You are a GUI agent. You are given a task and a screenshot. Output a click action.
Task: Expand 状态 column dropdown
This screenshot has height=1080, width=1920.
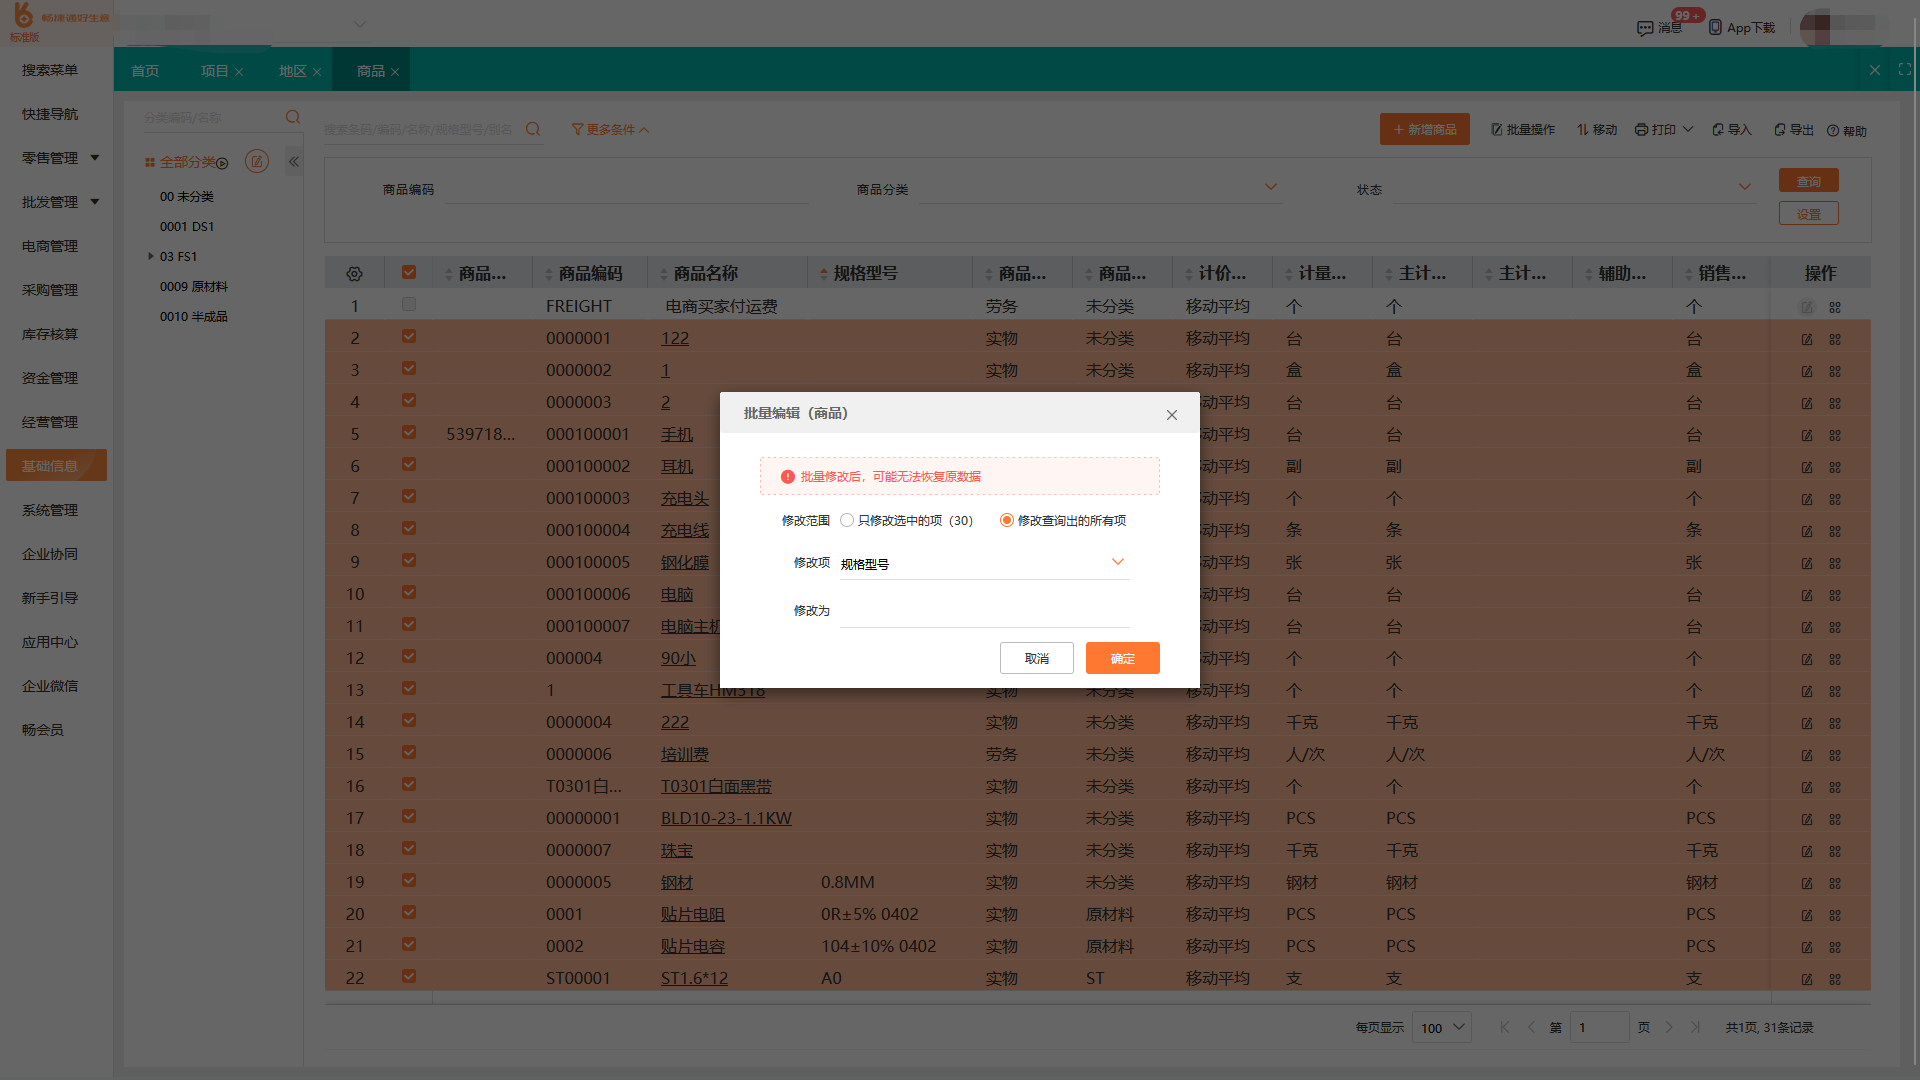1747,190
